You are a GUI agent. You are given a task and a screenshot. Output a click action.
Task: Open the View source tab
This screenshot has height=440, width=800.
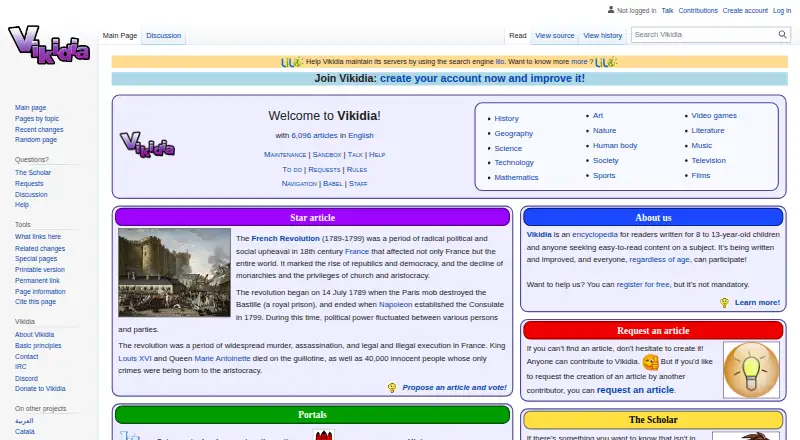[x=555, y=36]
